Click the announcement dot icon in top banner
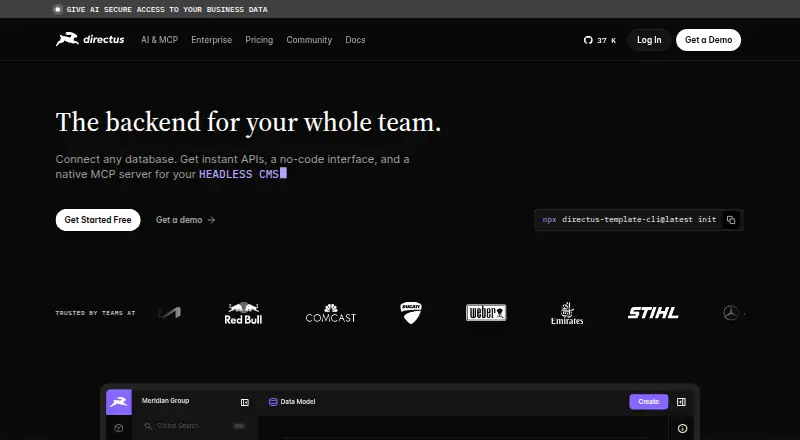The height and width of the screenshot is (440, 800). [58, 9]
